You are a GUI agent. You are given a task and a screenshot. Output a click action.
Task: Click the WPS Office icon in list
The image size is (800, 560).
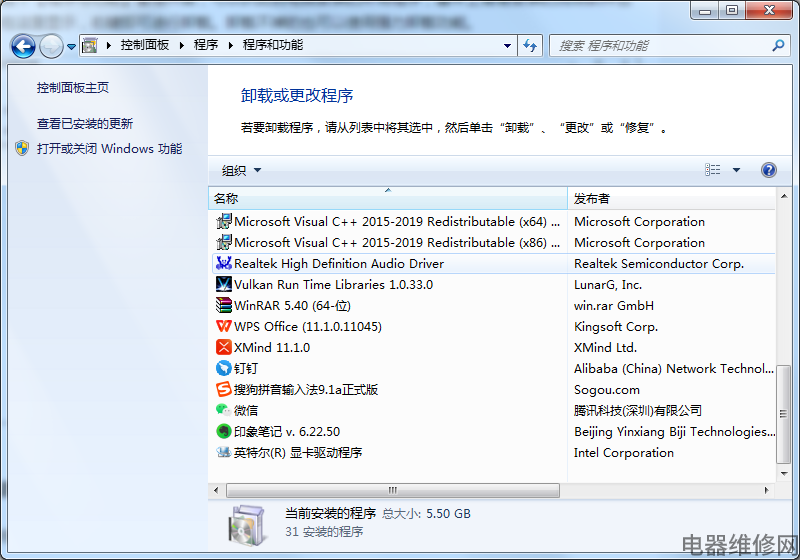[x=224, y=327]
